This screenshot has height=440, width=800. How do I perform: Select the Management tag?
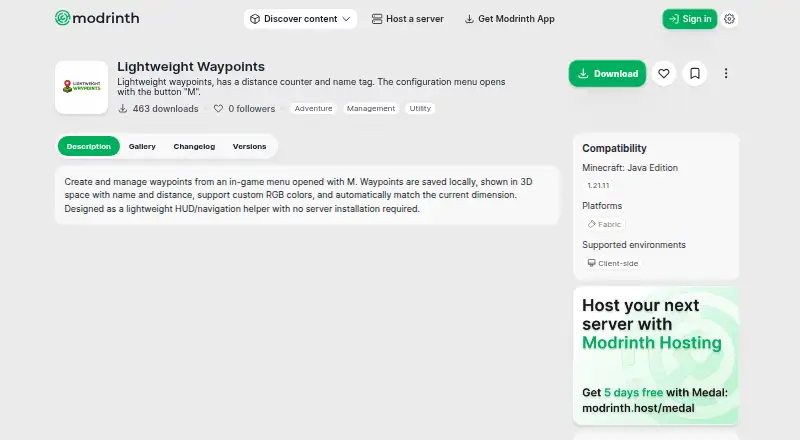(x=371, y=108)
